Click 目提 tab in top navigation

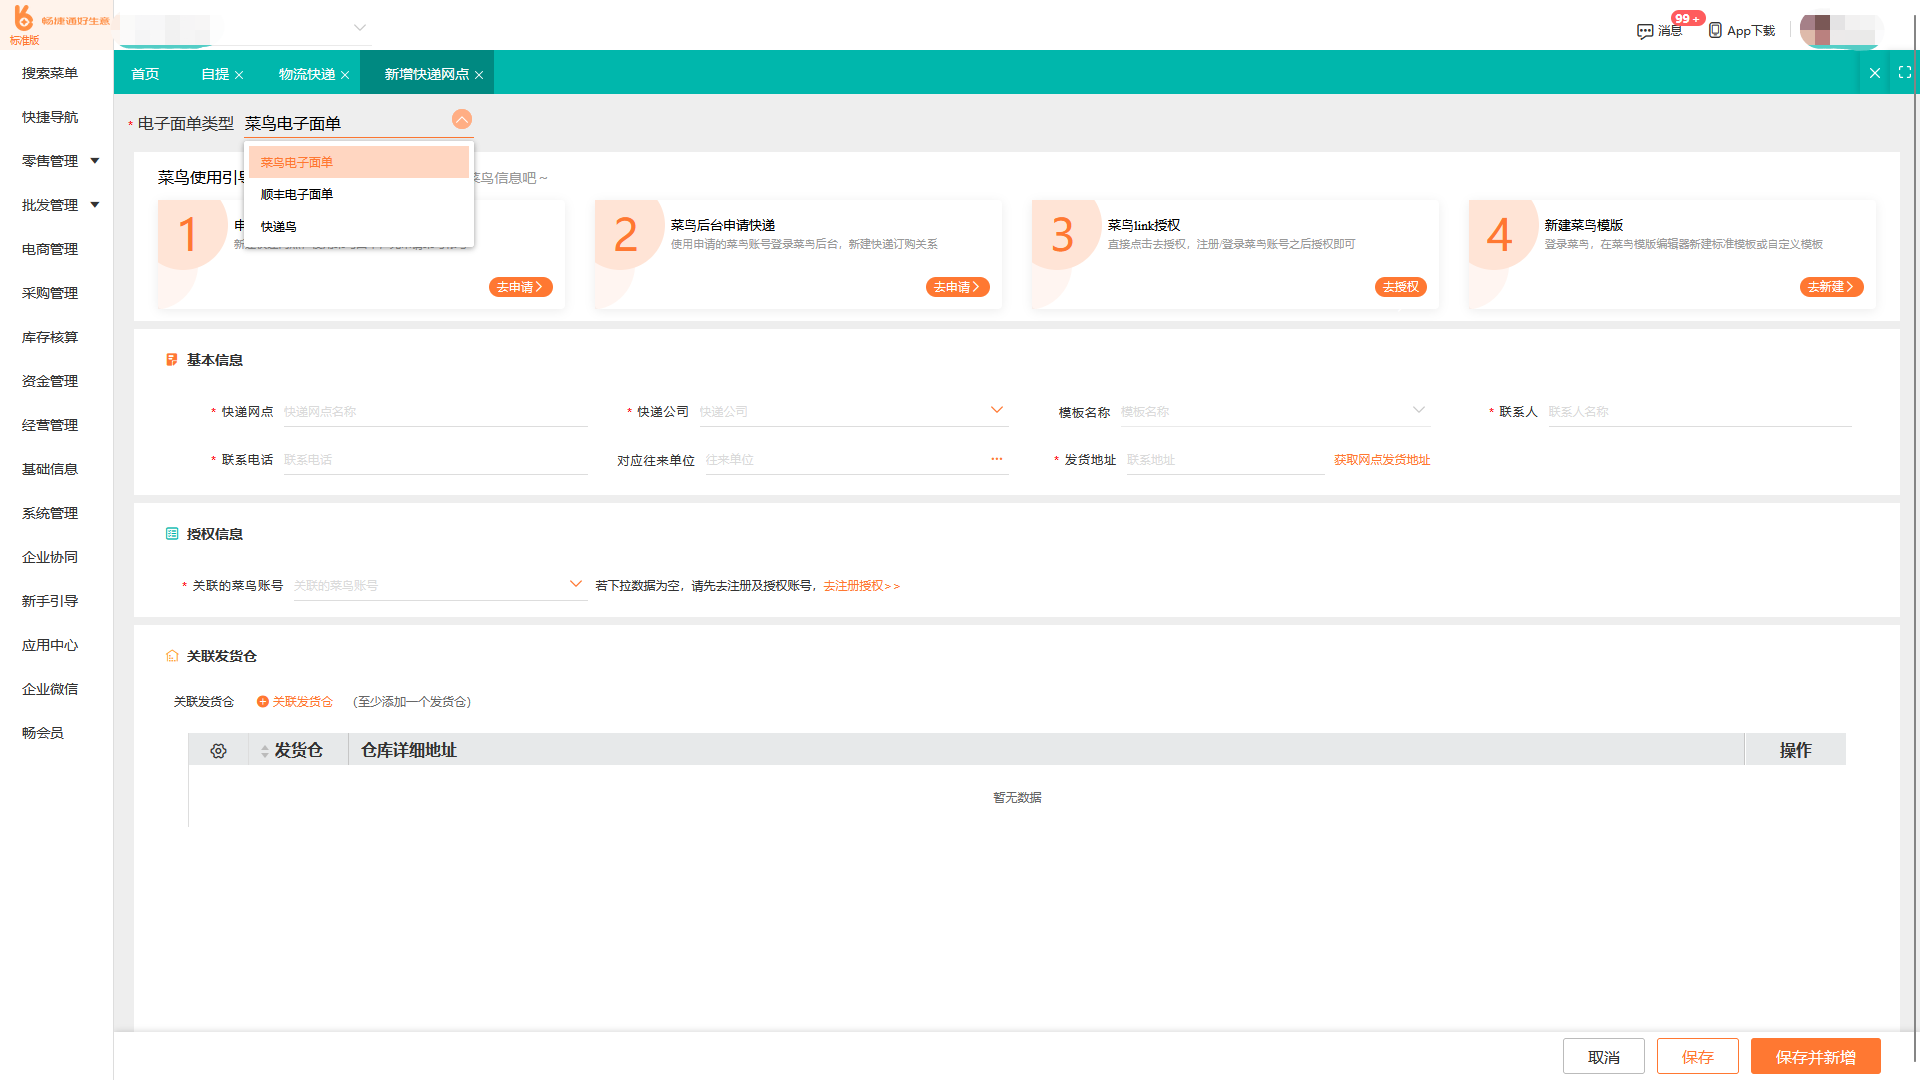[215, 73]
